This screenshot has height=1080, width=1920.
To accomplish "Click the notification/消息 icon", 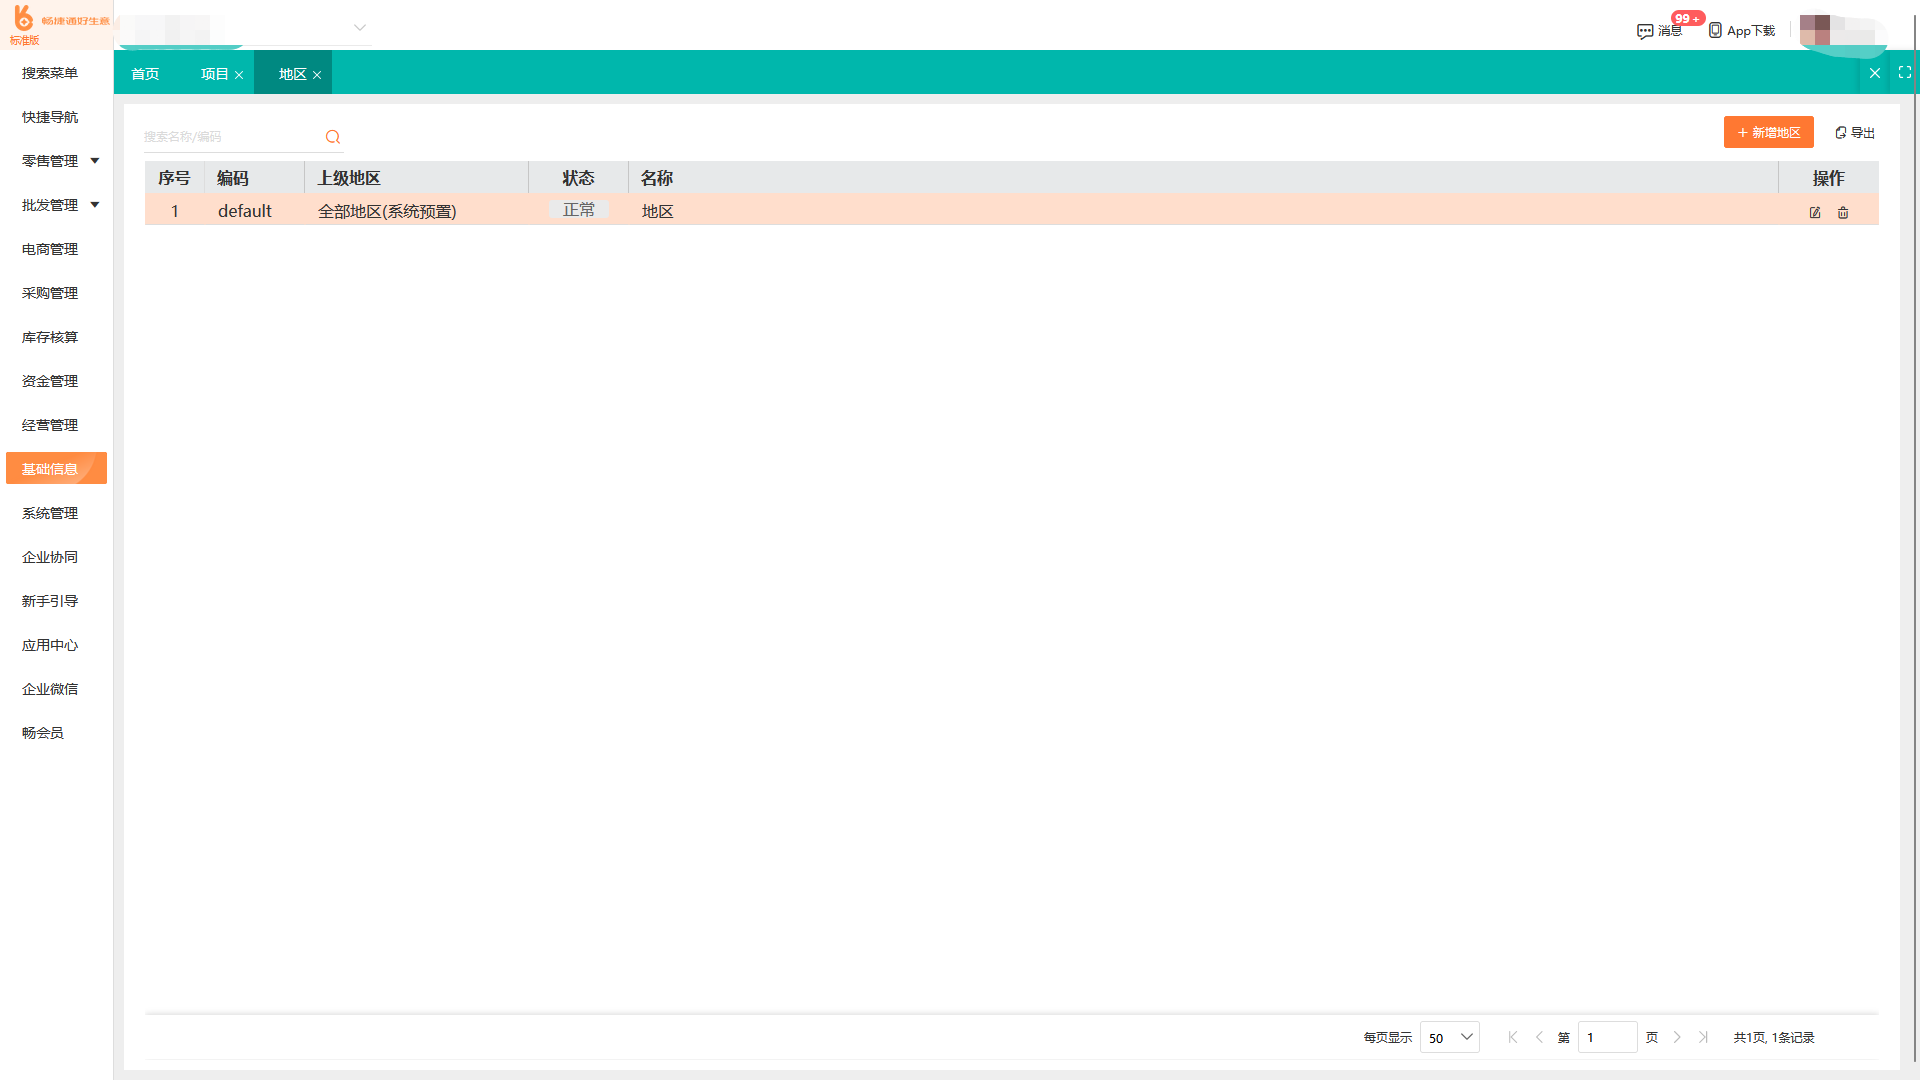I will 1658,29.
